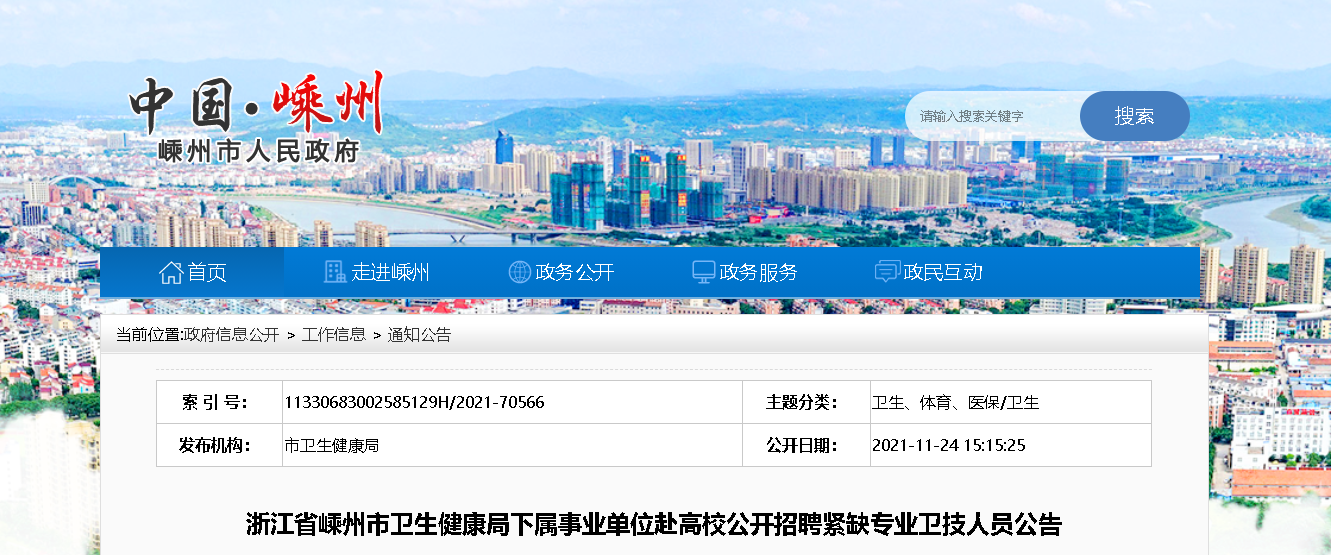Click the monitor icon beside 政务服务
Screen dimensions: 1331x555
pos(704,272)
